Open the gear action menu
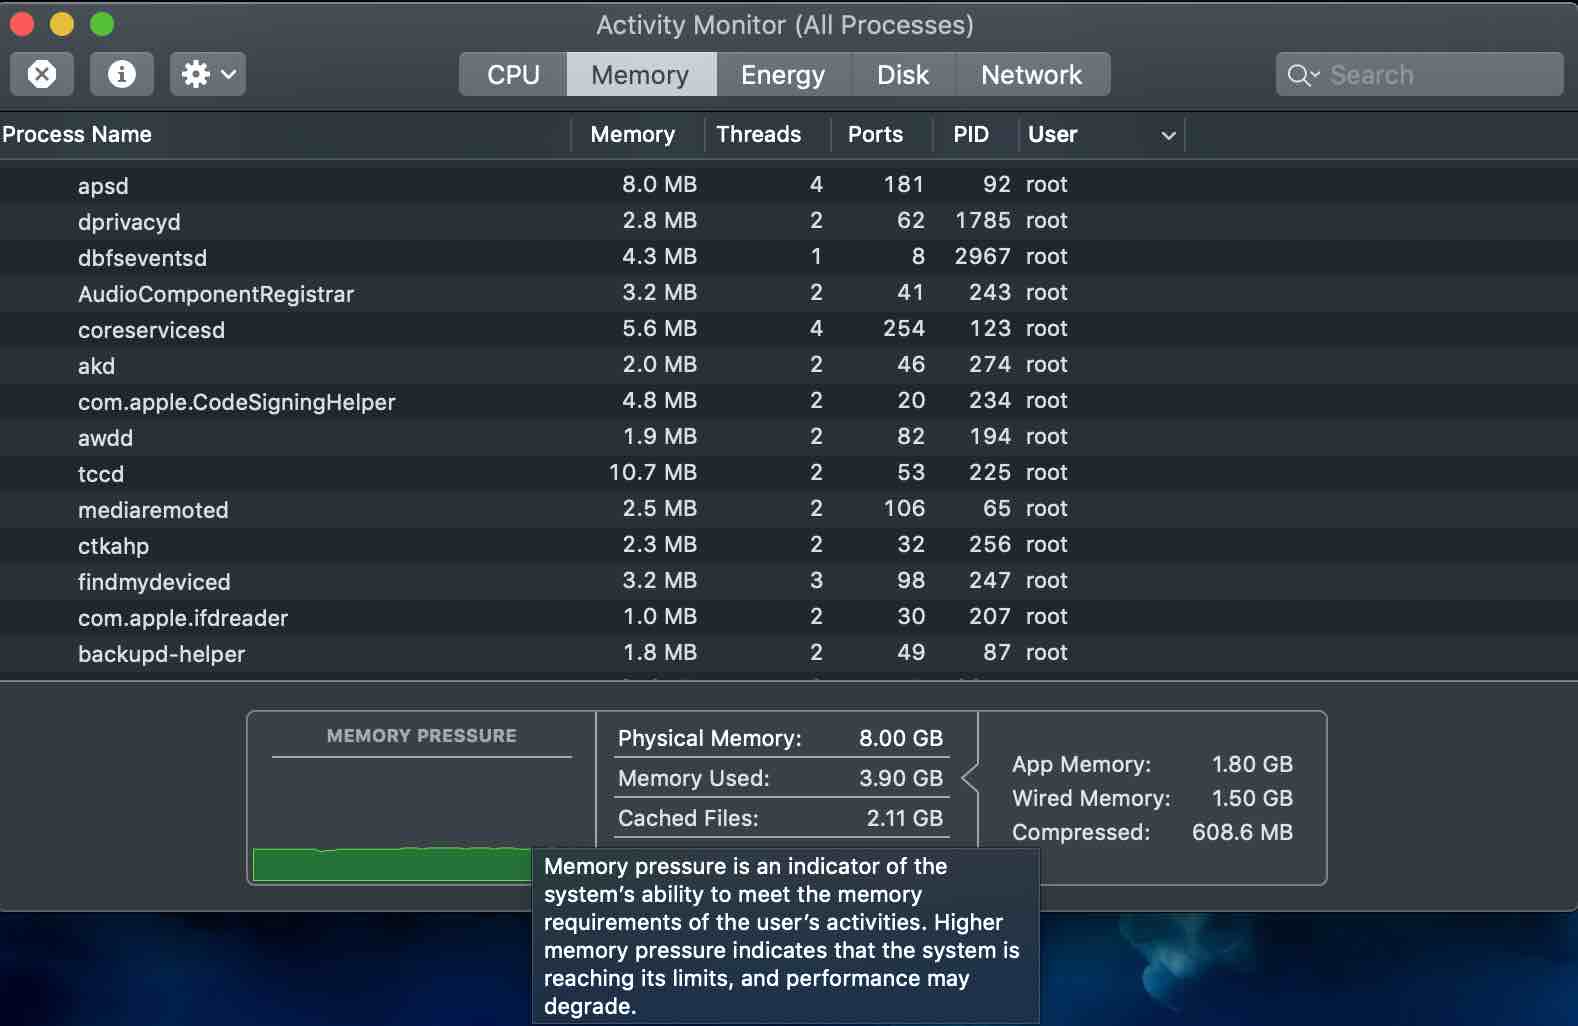 point(207,74)
